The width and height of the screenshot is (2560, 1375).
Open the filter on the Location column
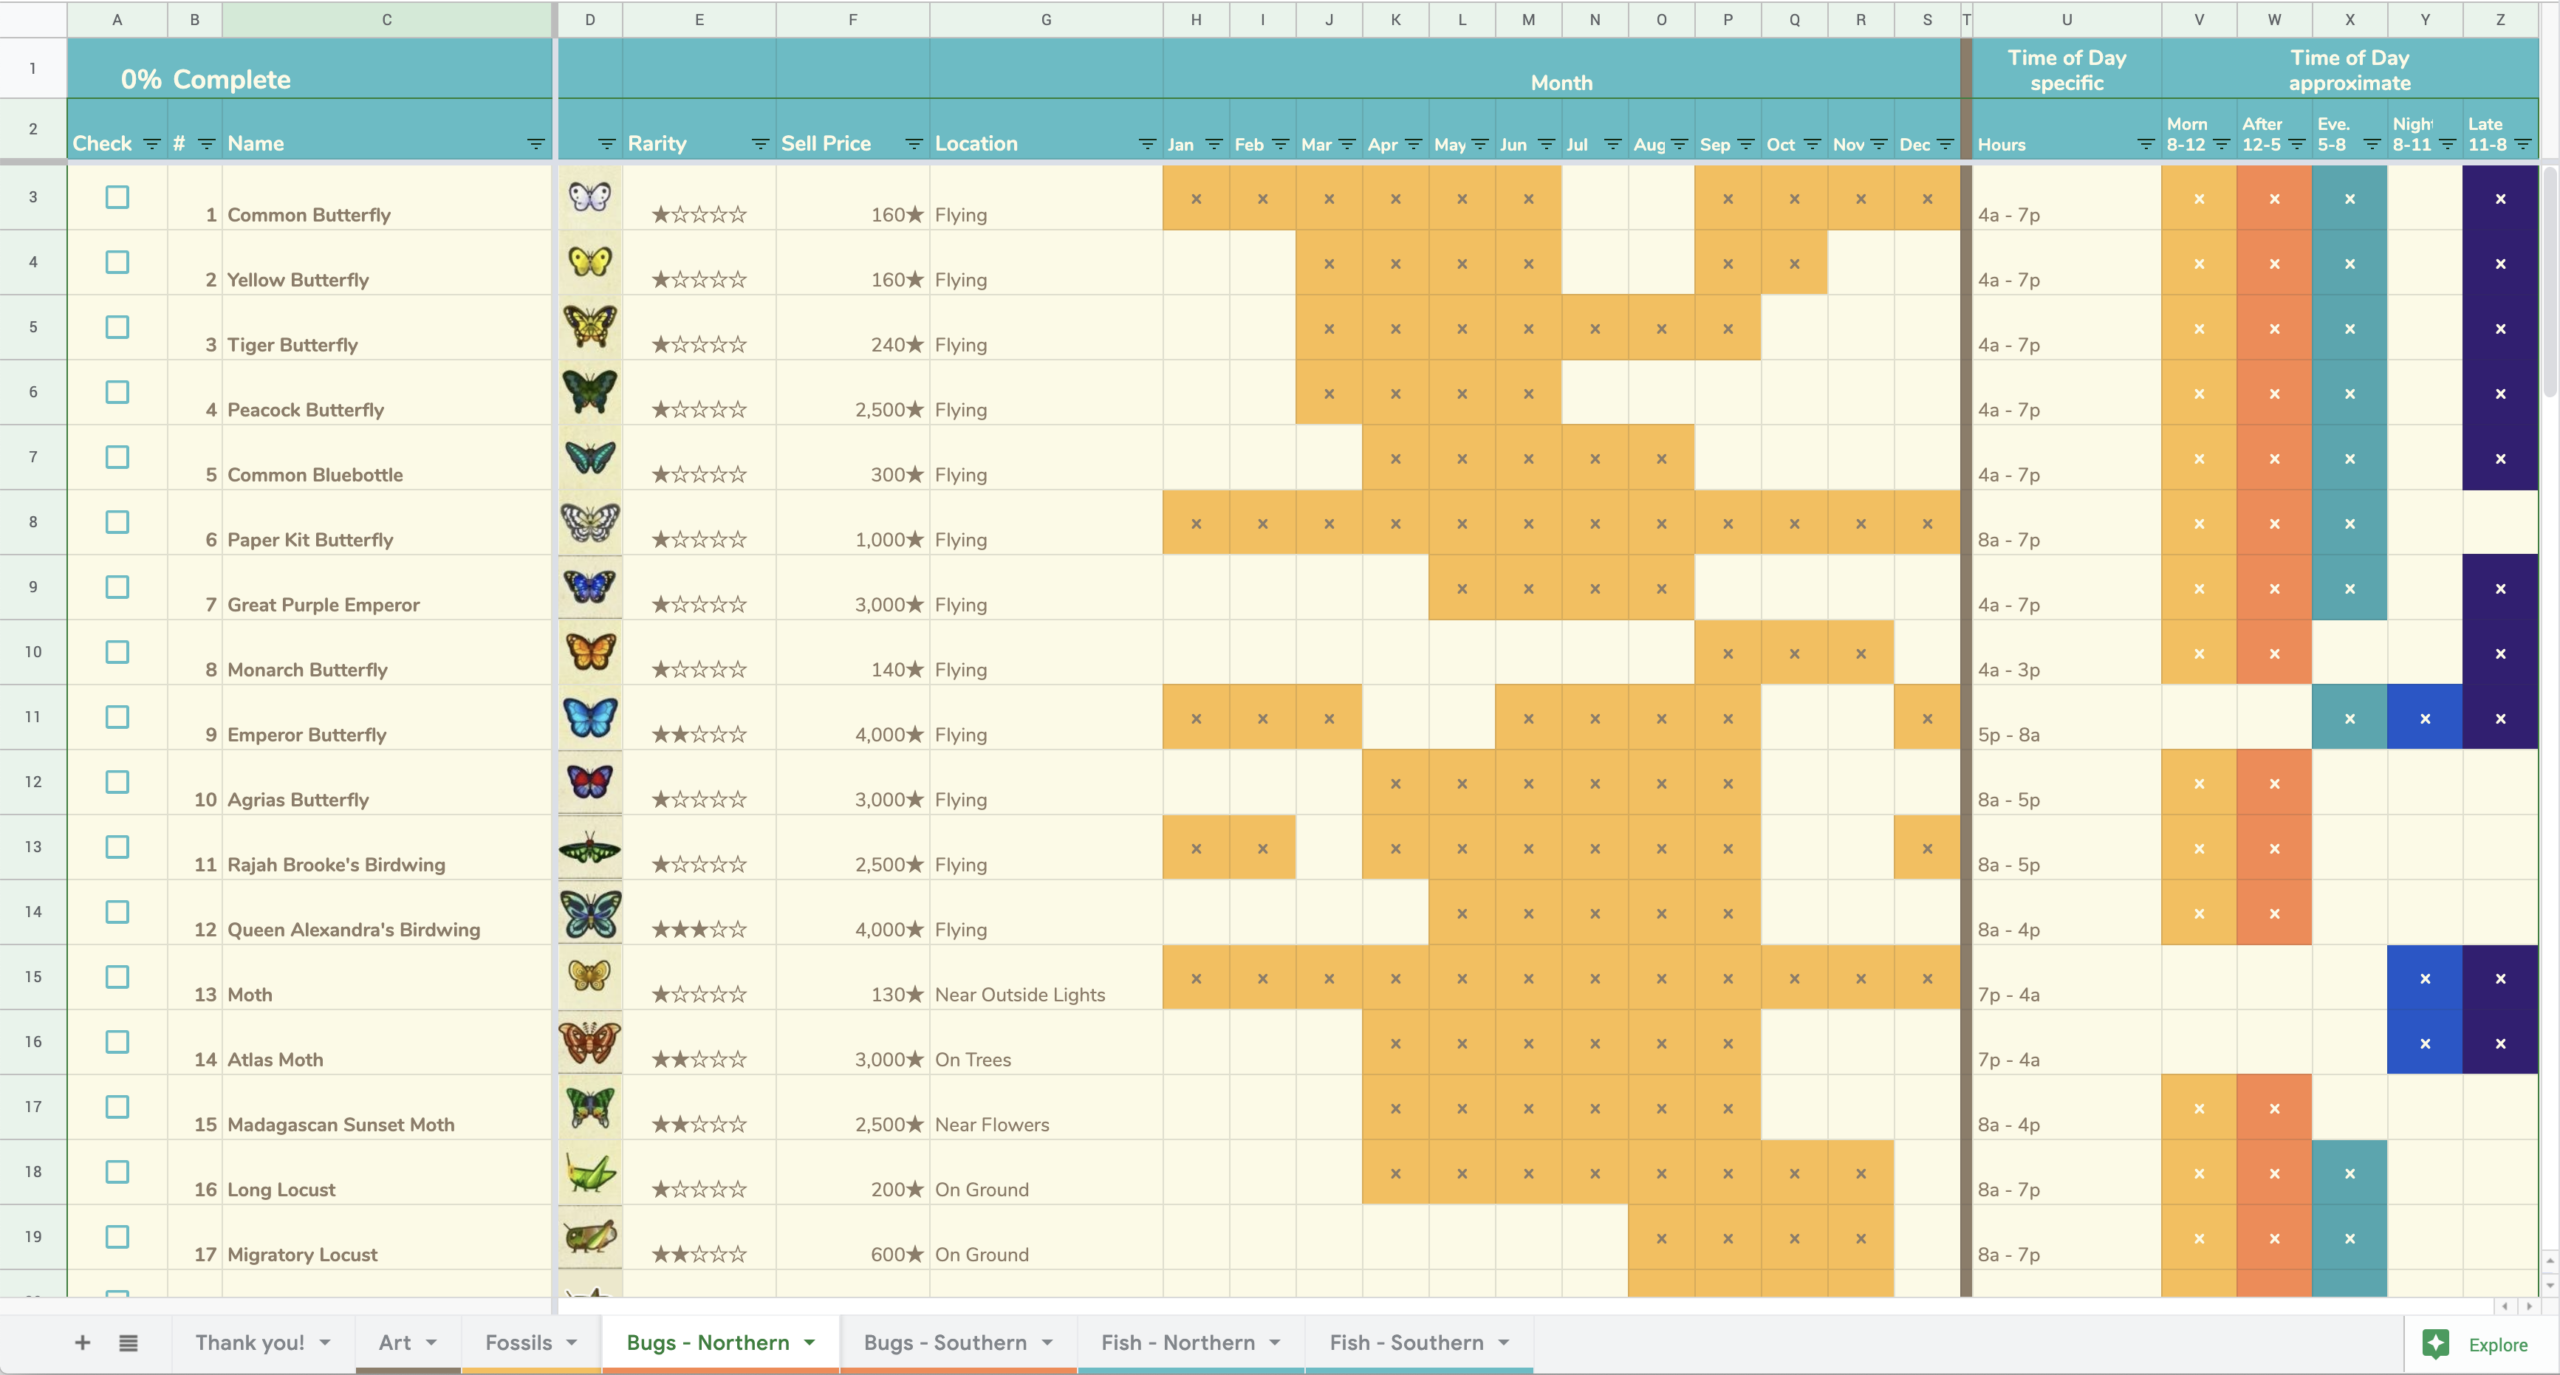pyautogui.click(x=1146, y=144)
